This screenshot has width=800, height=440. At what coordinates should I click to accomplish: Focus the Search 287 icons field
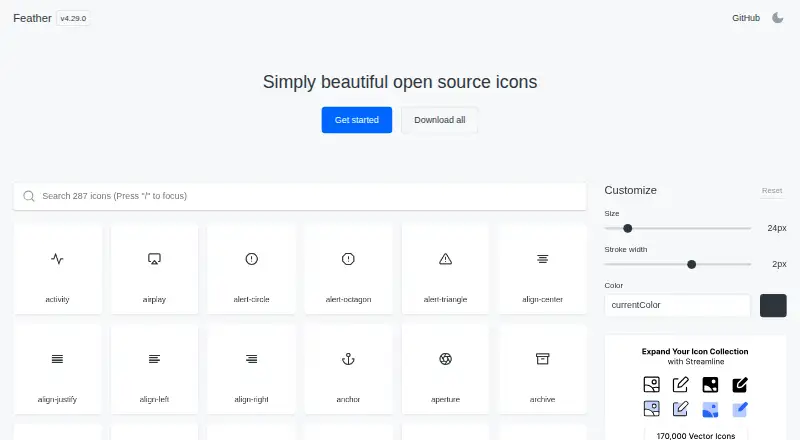click(x=300, y=196)
